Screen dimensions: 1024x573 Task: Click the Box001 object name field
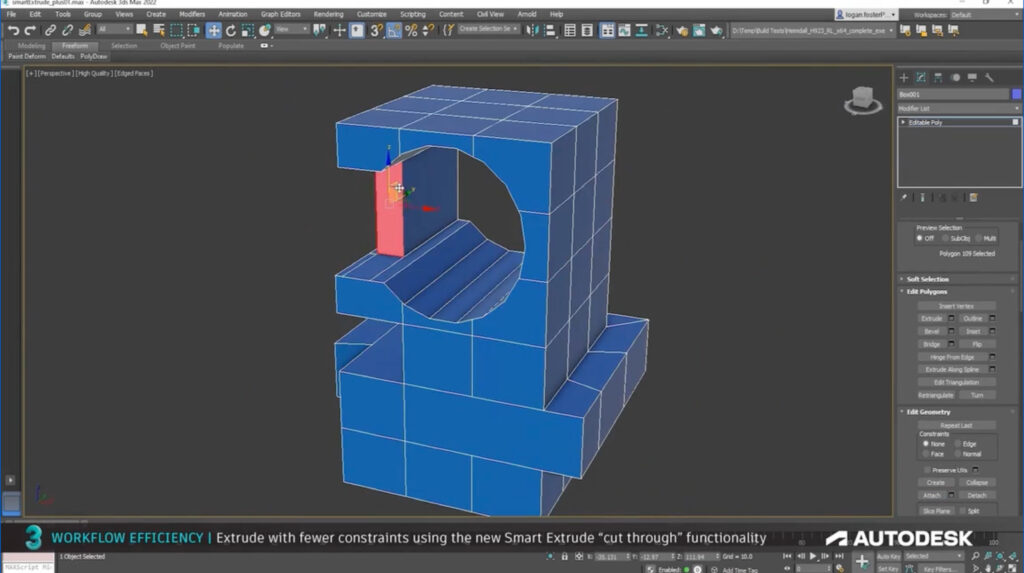pyautogui.click(x=952, y=94)
